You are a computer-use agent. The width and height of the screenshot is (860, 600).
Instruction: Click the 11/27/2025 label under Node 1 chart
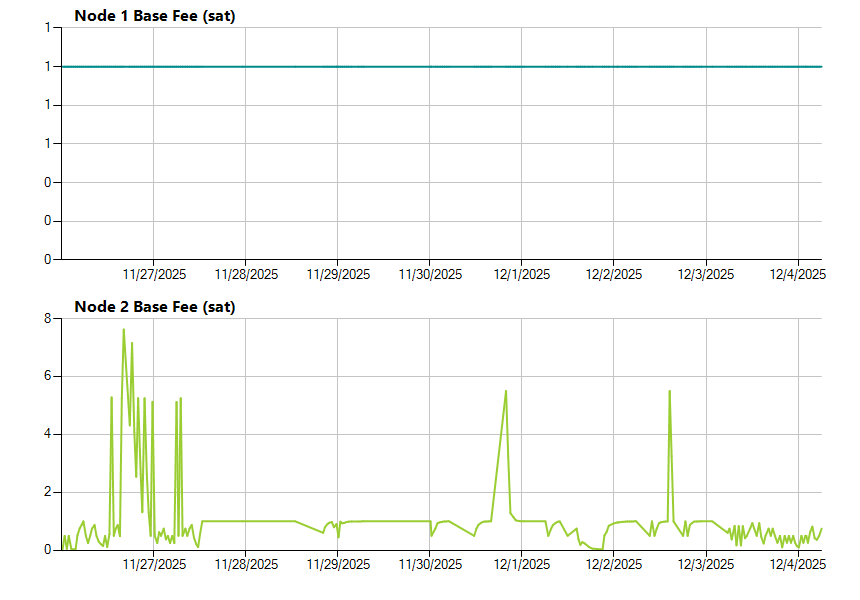click(154, 274)
